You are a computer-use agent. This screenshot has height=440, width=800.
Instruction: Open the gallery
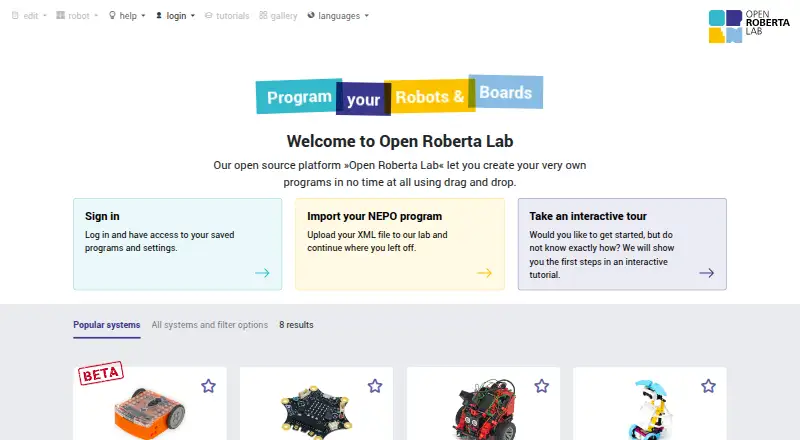[278, 16]
